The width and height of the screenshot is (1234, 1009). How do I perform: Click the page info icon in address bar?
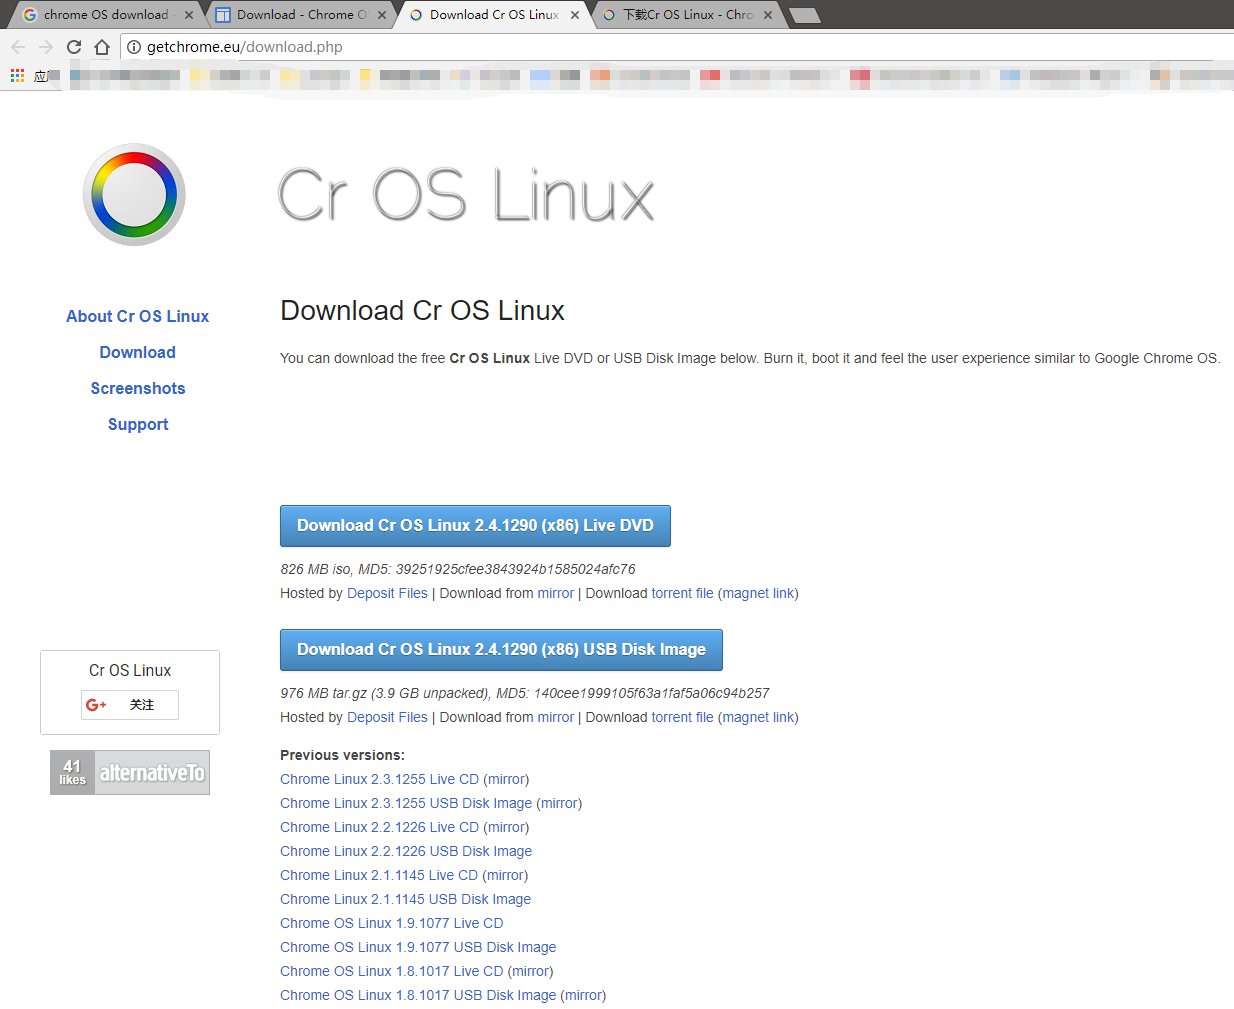click(x=134, y=46)
